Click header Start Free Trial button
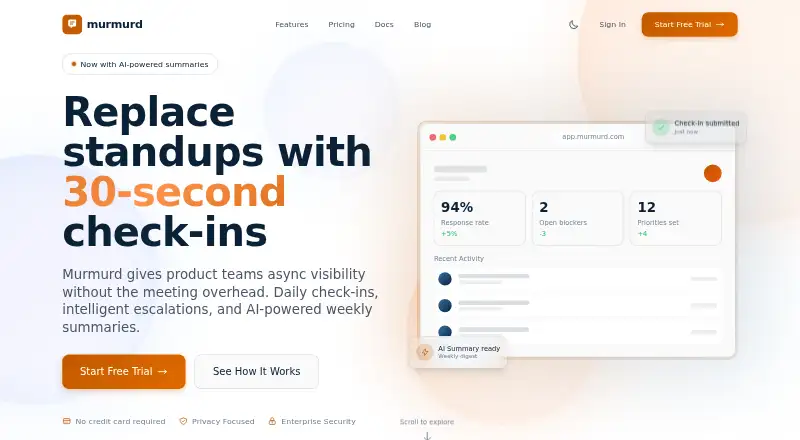Screen dimensions: 800x440 click(689, 25)
